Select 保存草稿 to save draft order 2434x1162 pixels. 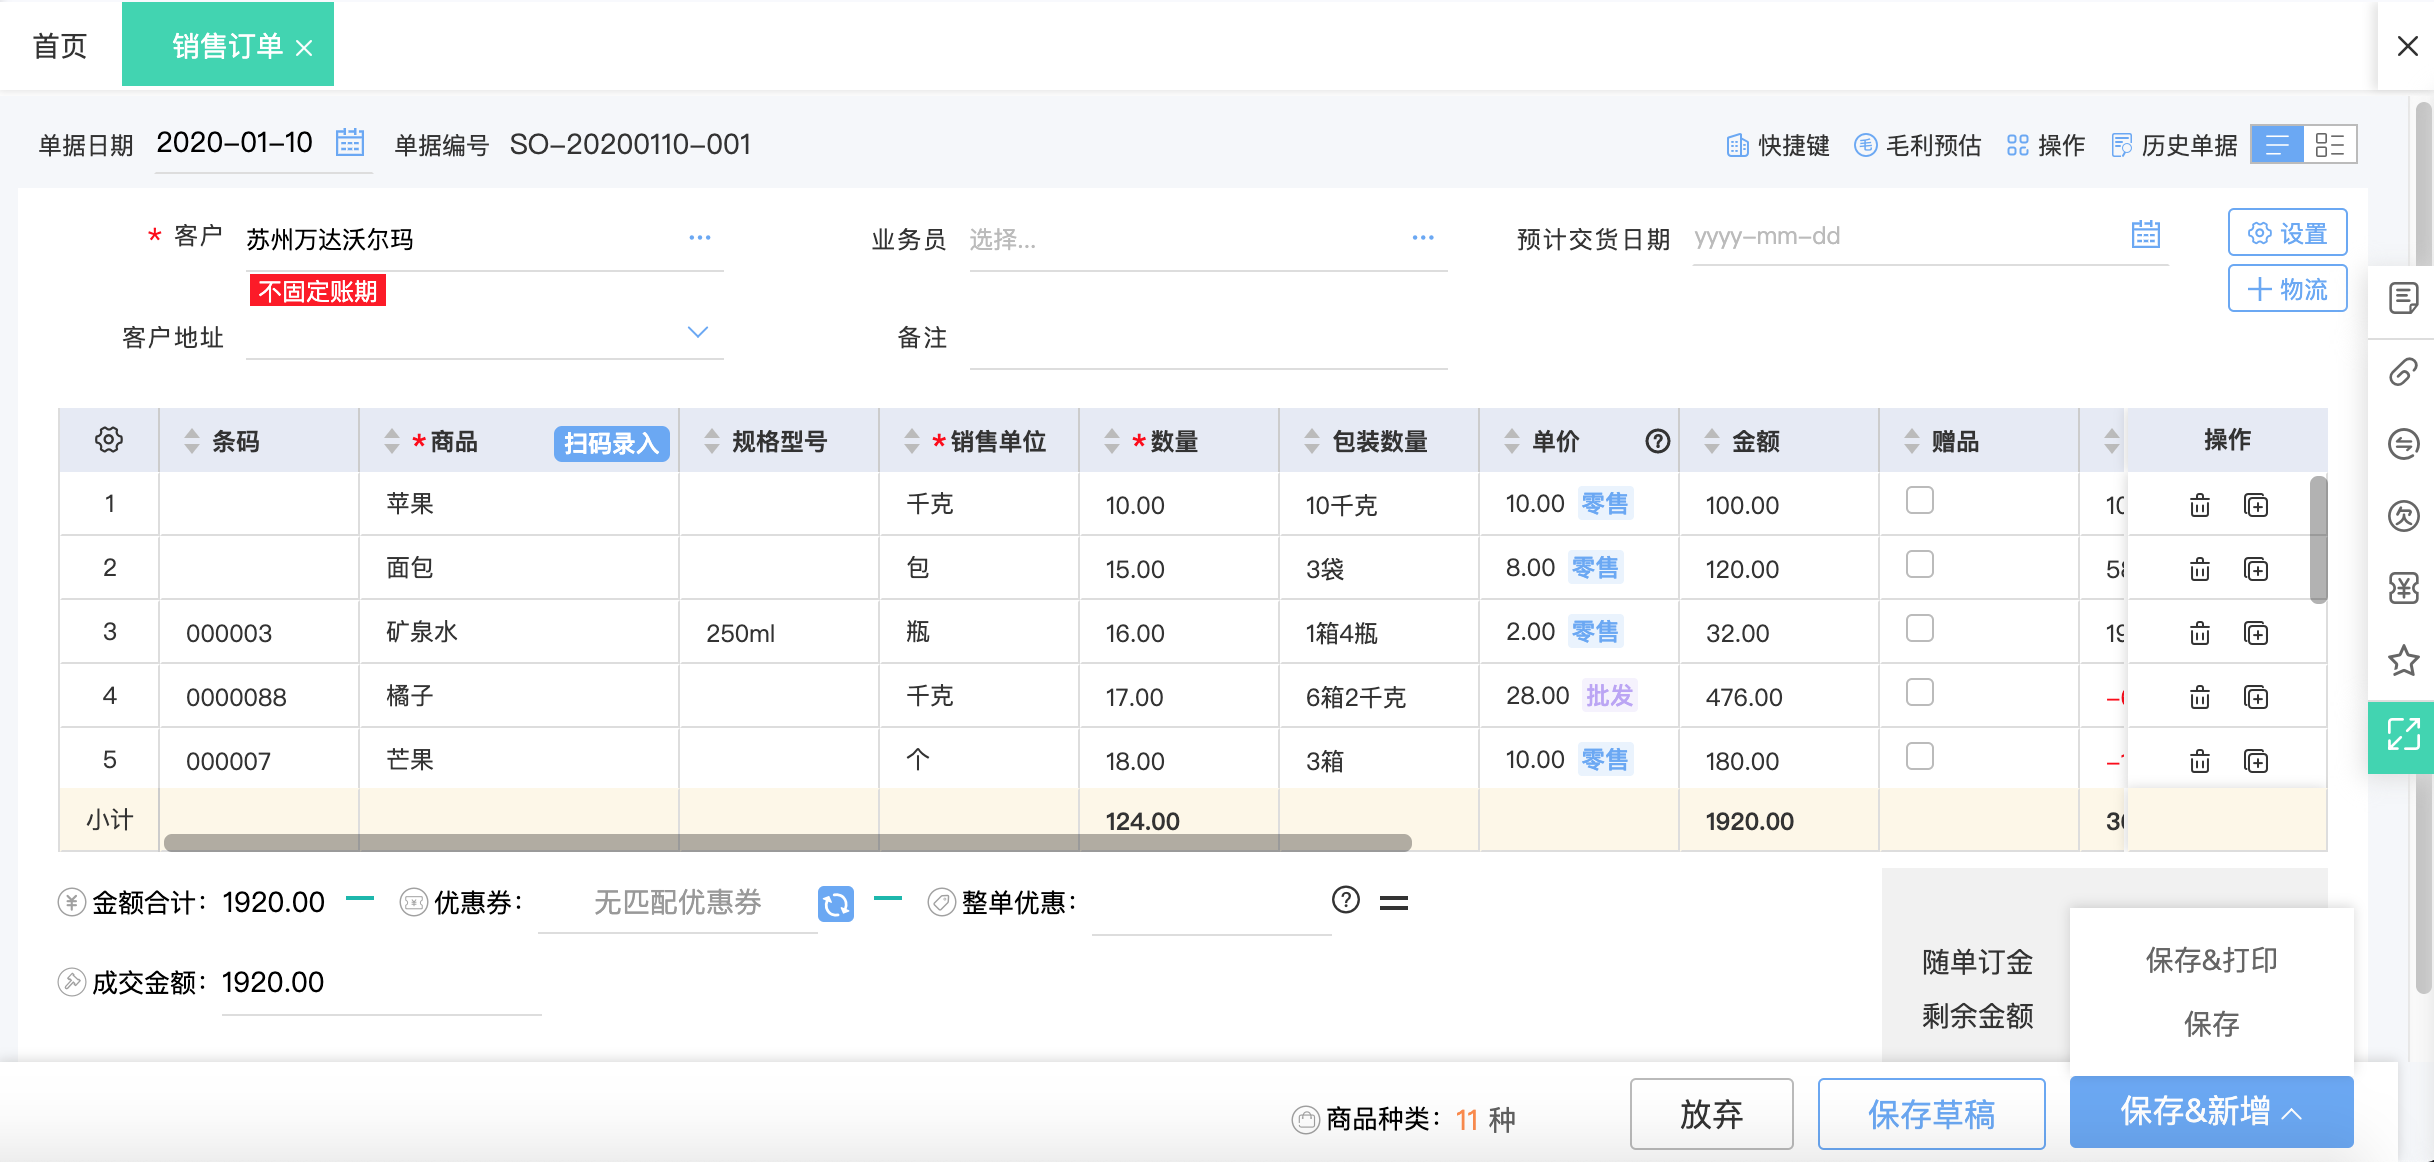[1930, 1114]
